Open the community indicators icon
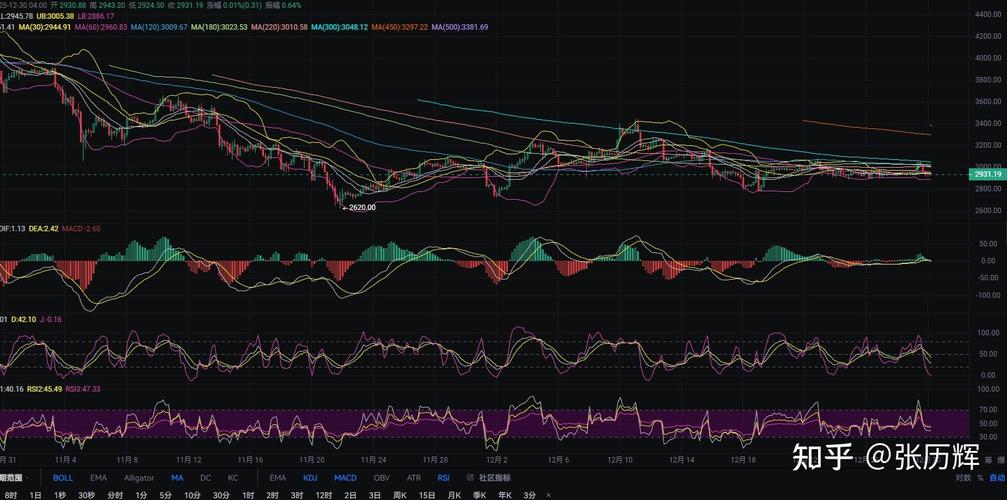 (x=468, y=478)
